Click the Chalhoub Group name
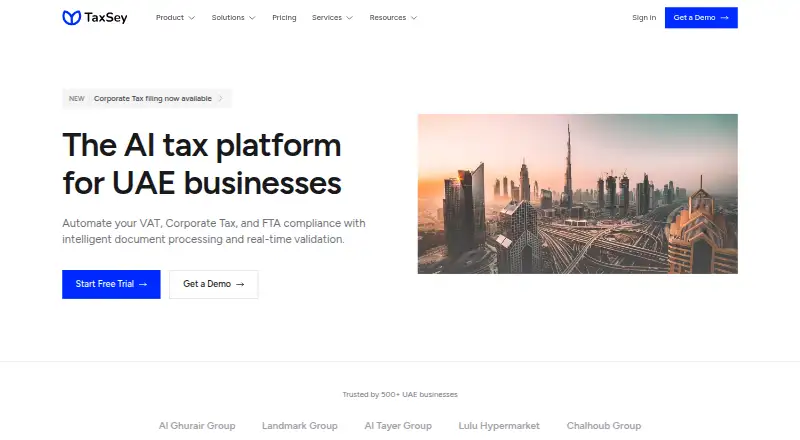 [604, 426]
